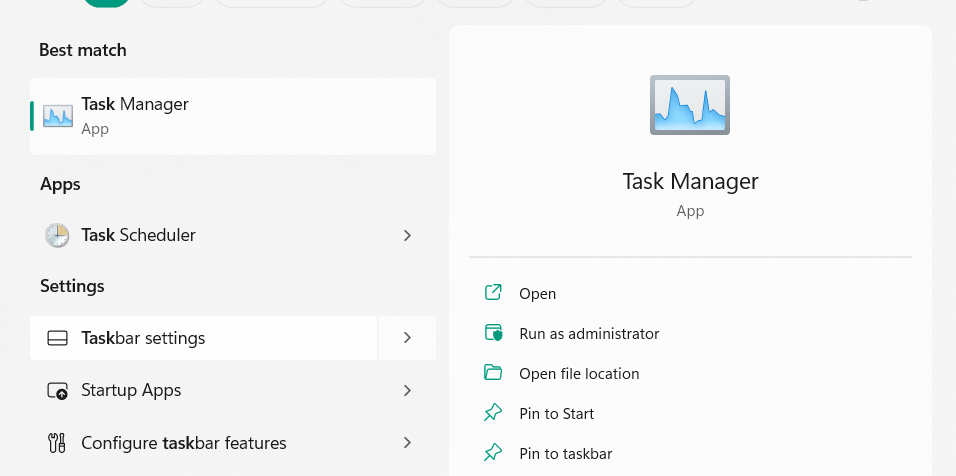Open Taskbar settings result
Viewport: 956px width, 476px height.
[204, 338]
